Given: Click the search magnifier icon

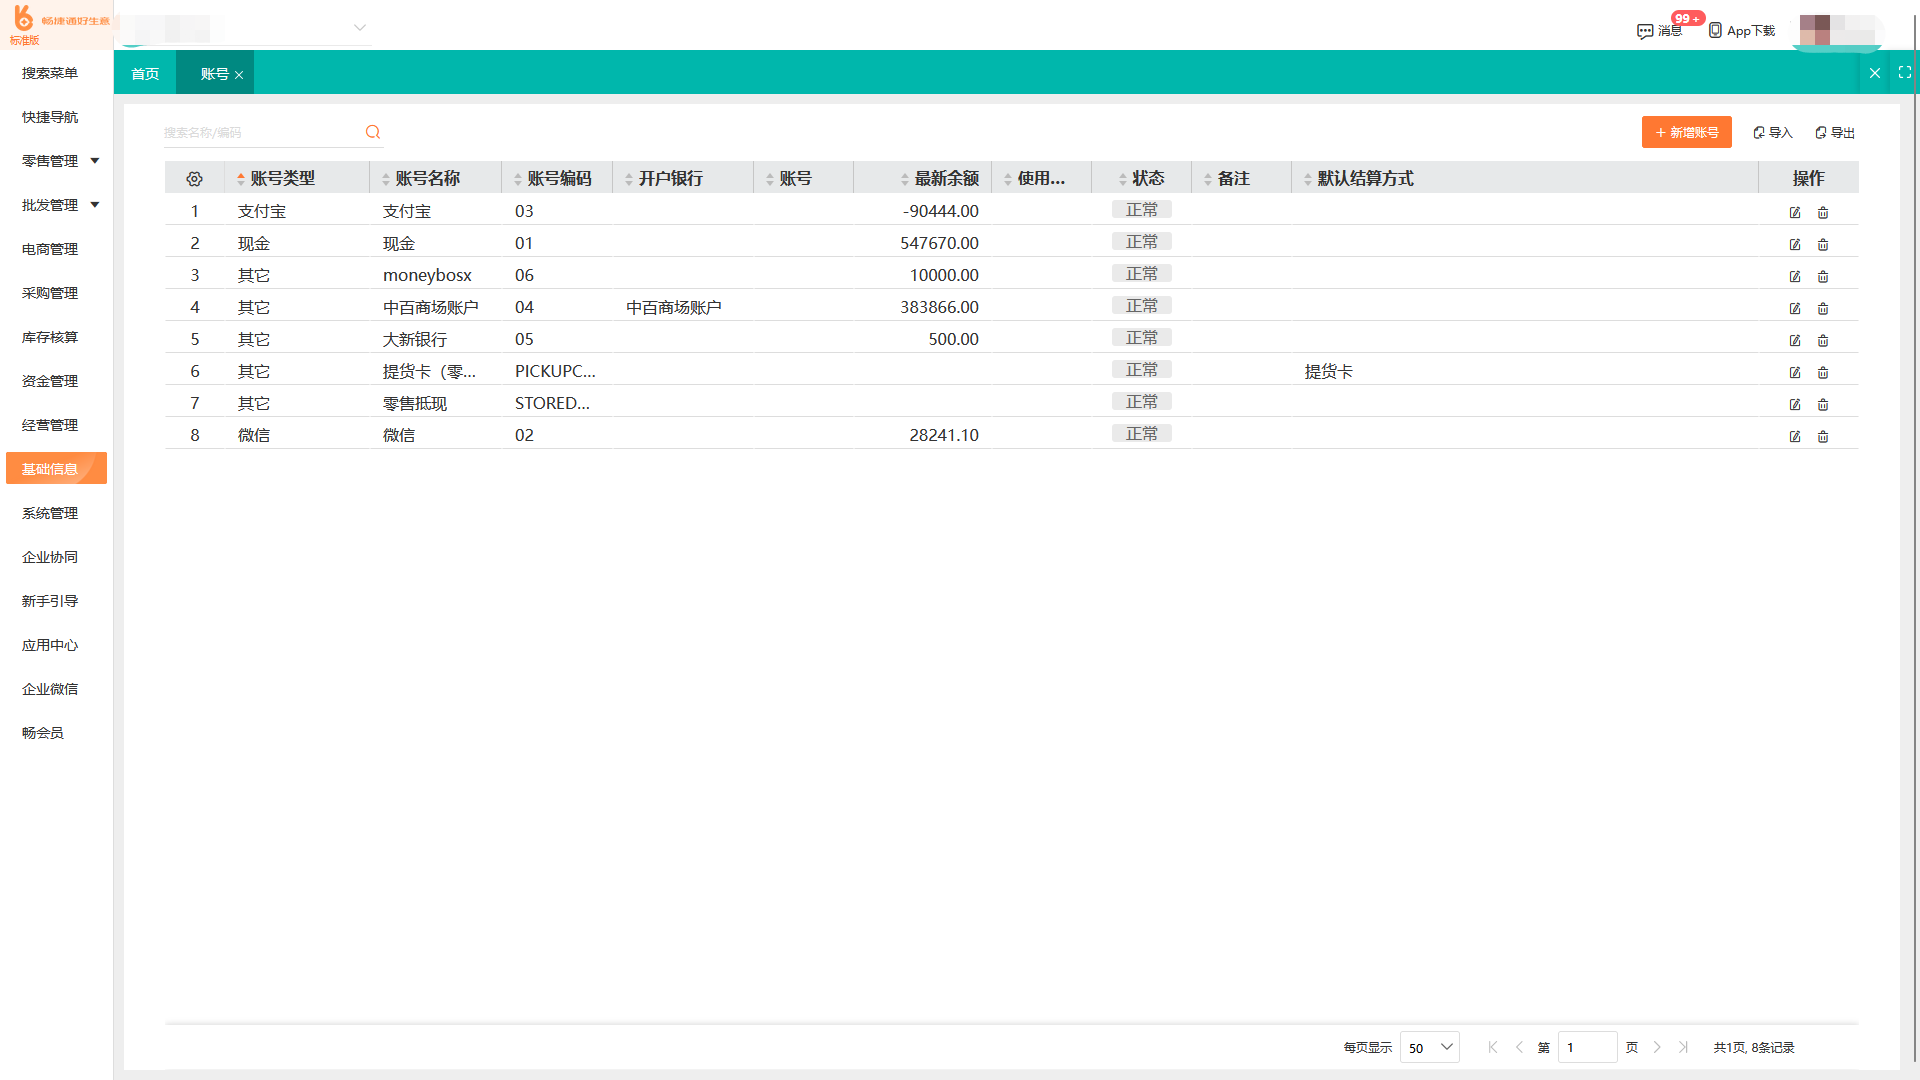Looking at the screenshot, I should (373, 132).
